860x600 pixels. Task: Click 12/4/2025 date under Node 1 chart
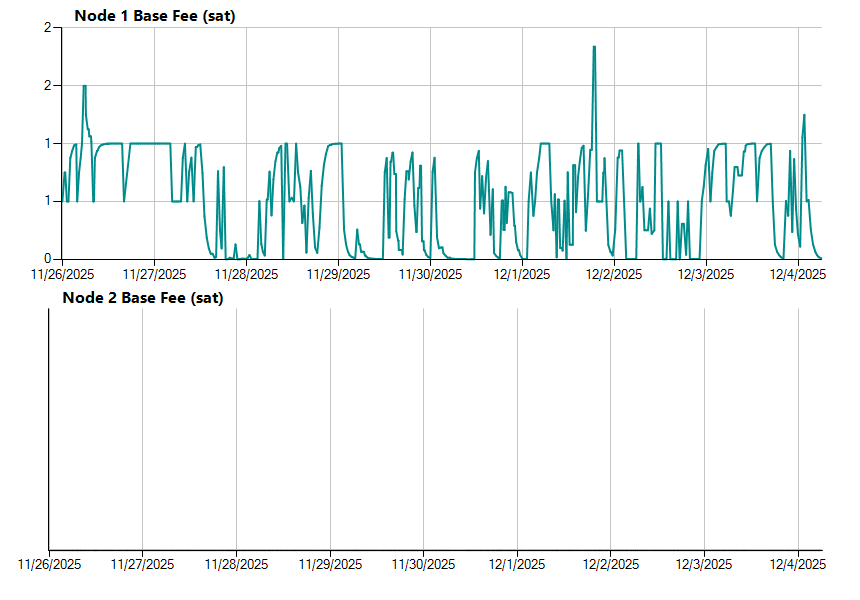797,273
